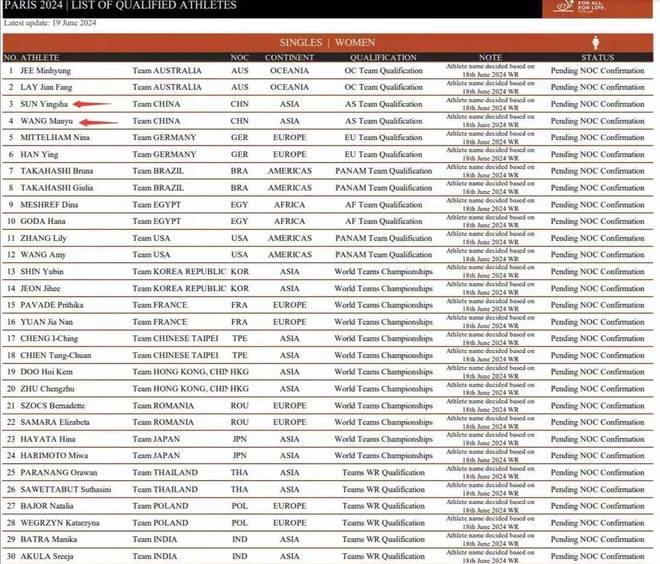Image resolution: width=660 pixels, height=564 pixels.
Task: Click the female figure icon in the header
Action: pos(597,42)
